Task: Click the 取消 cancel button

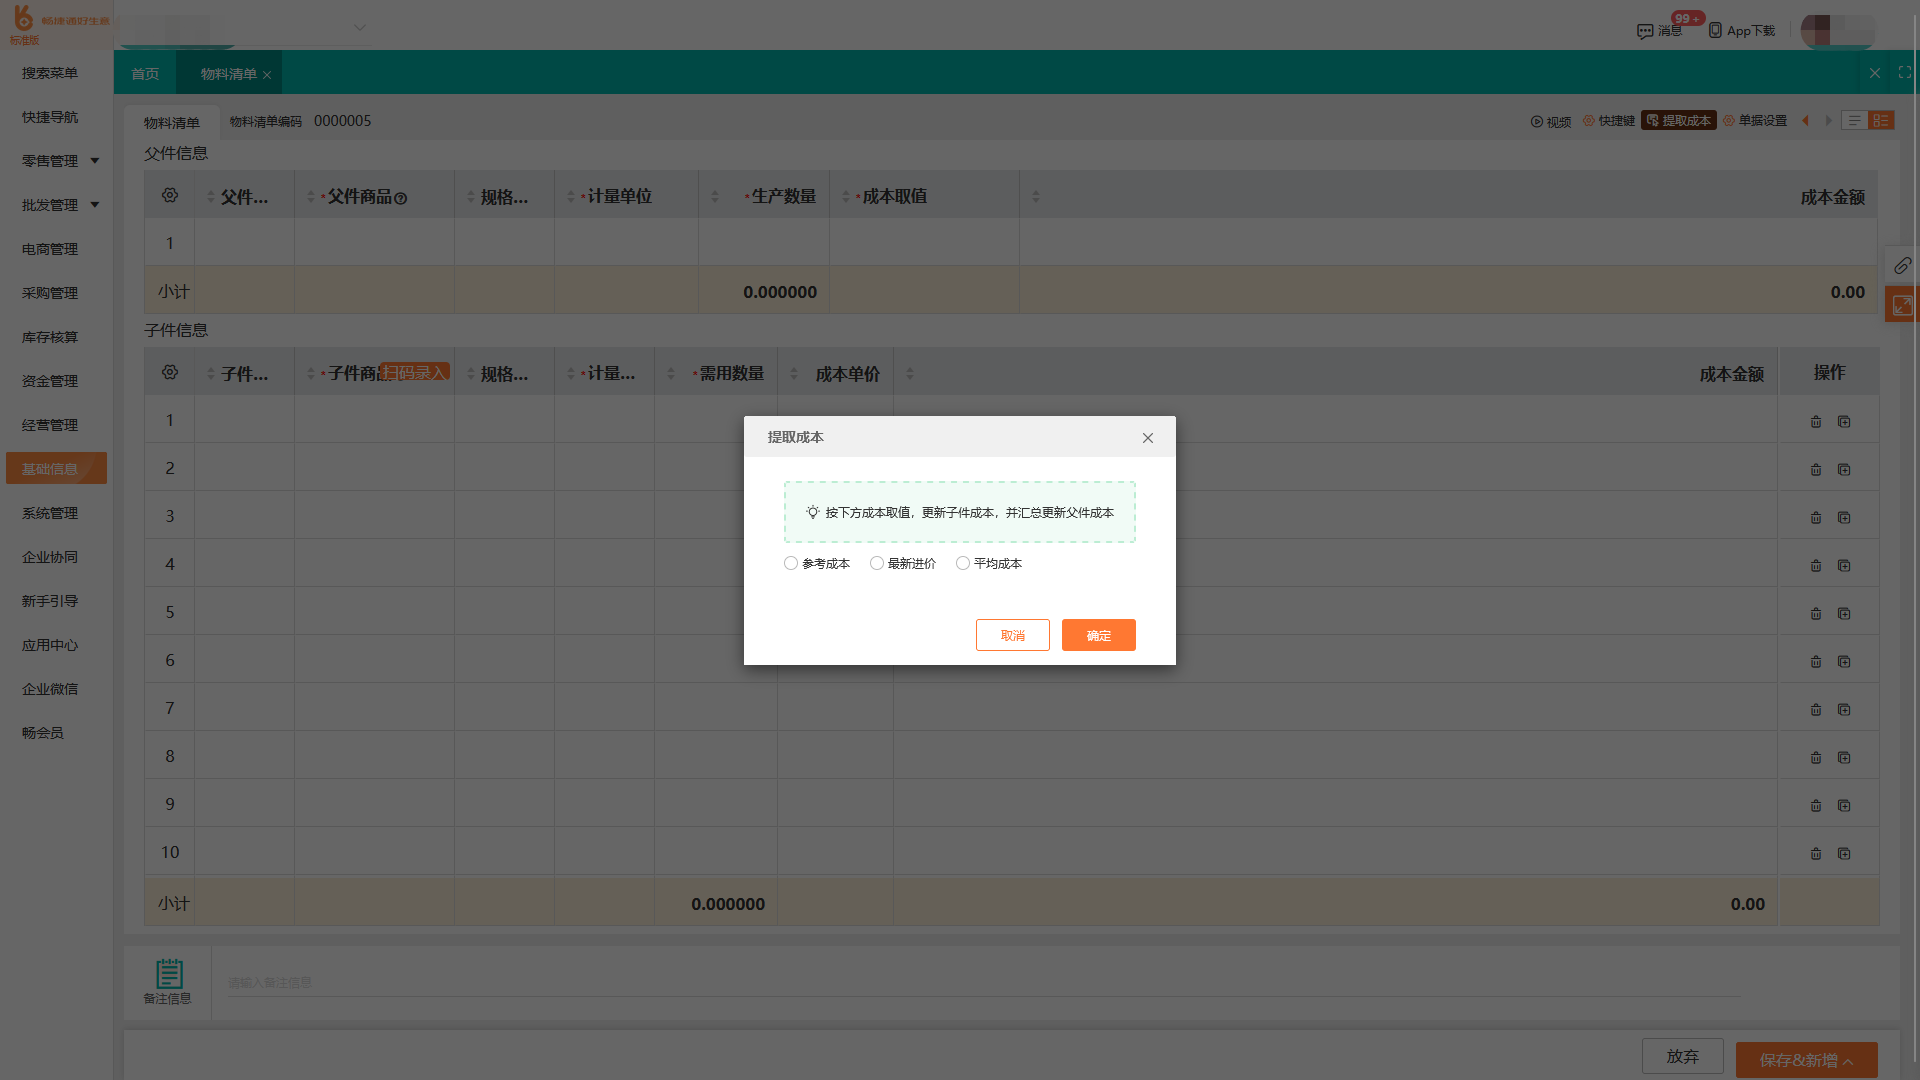Action: [1013, 636]
